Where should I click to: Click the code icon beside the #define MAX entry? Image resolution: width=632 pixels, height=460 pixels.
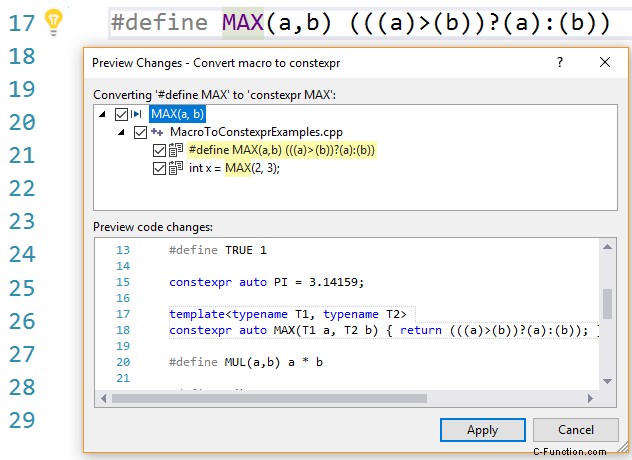(176, 150)
